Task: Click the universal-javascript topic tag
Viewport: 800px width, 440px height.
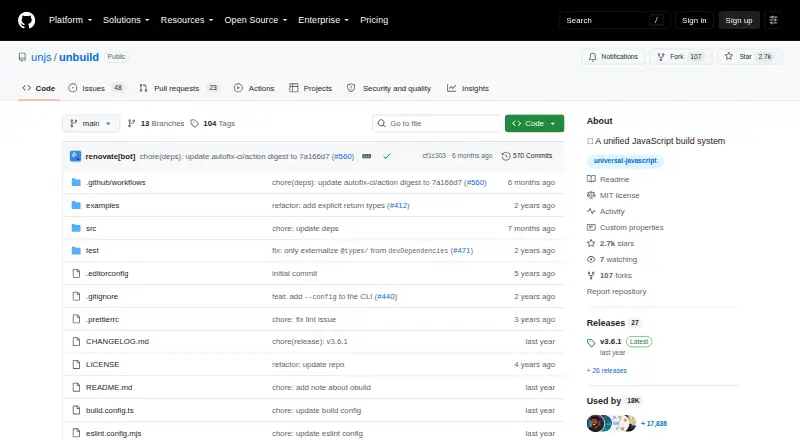Action: (x=625, y=161)
